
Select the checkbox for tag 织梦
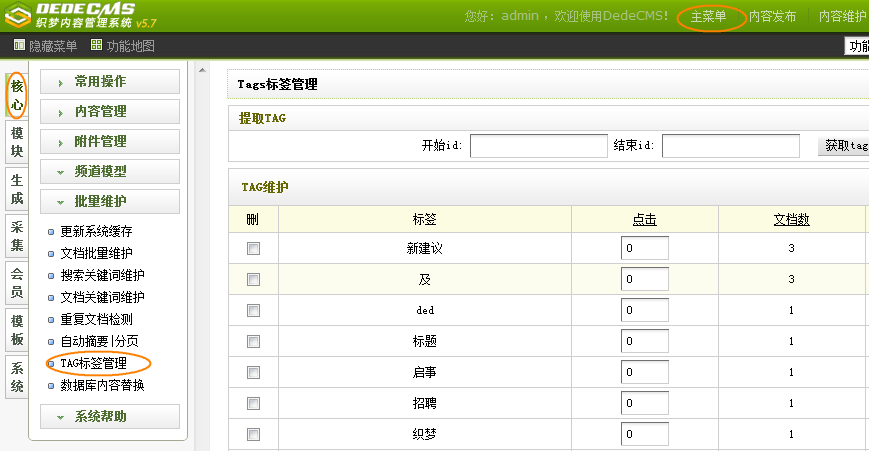[x=253, y=434]
